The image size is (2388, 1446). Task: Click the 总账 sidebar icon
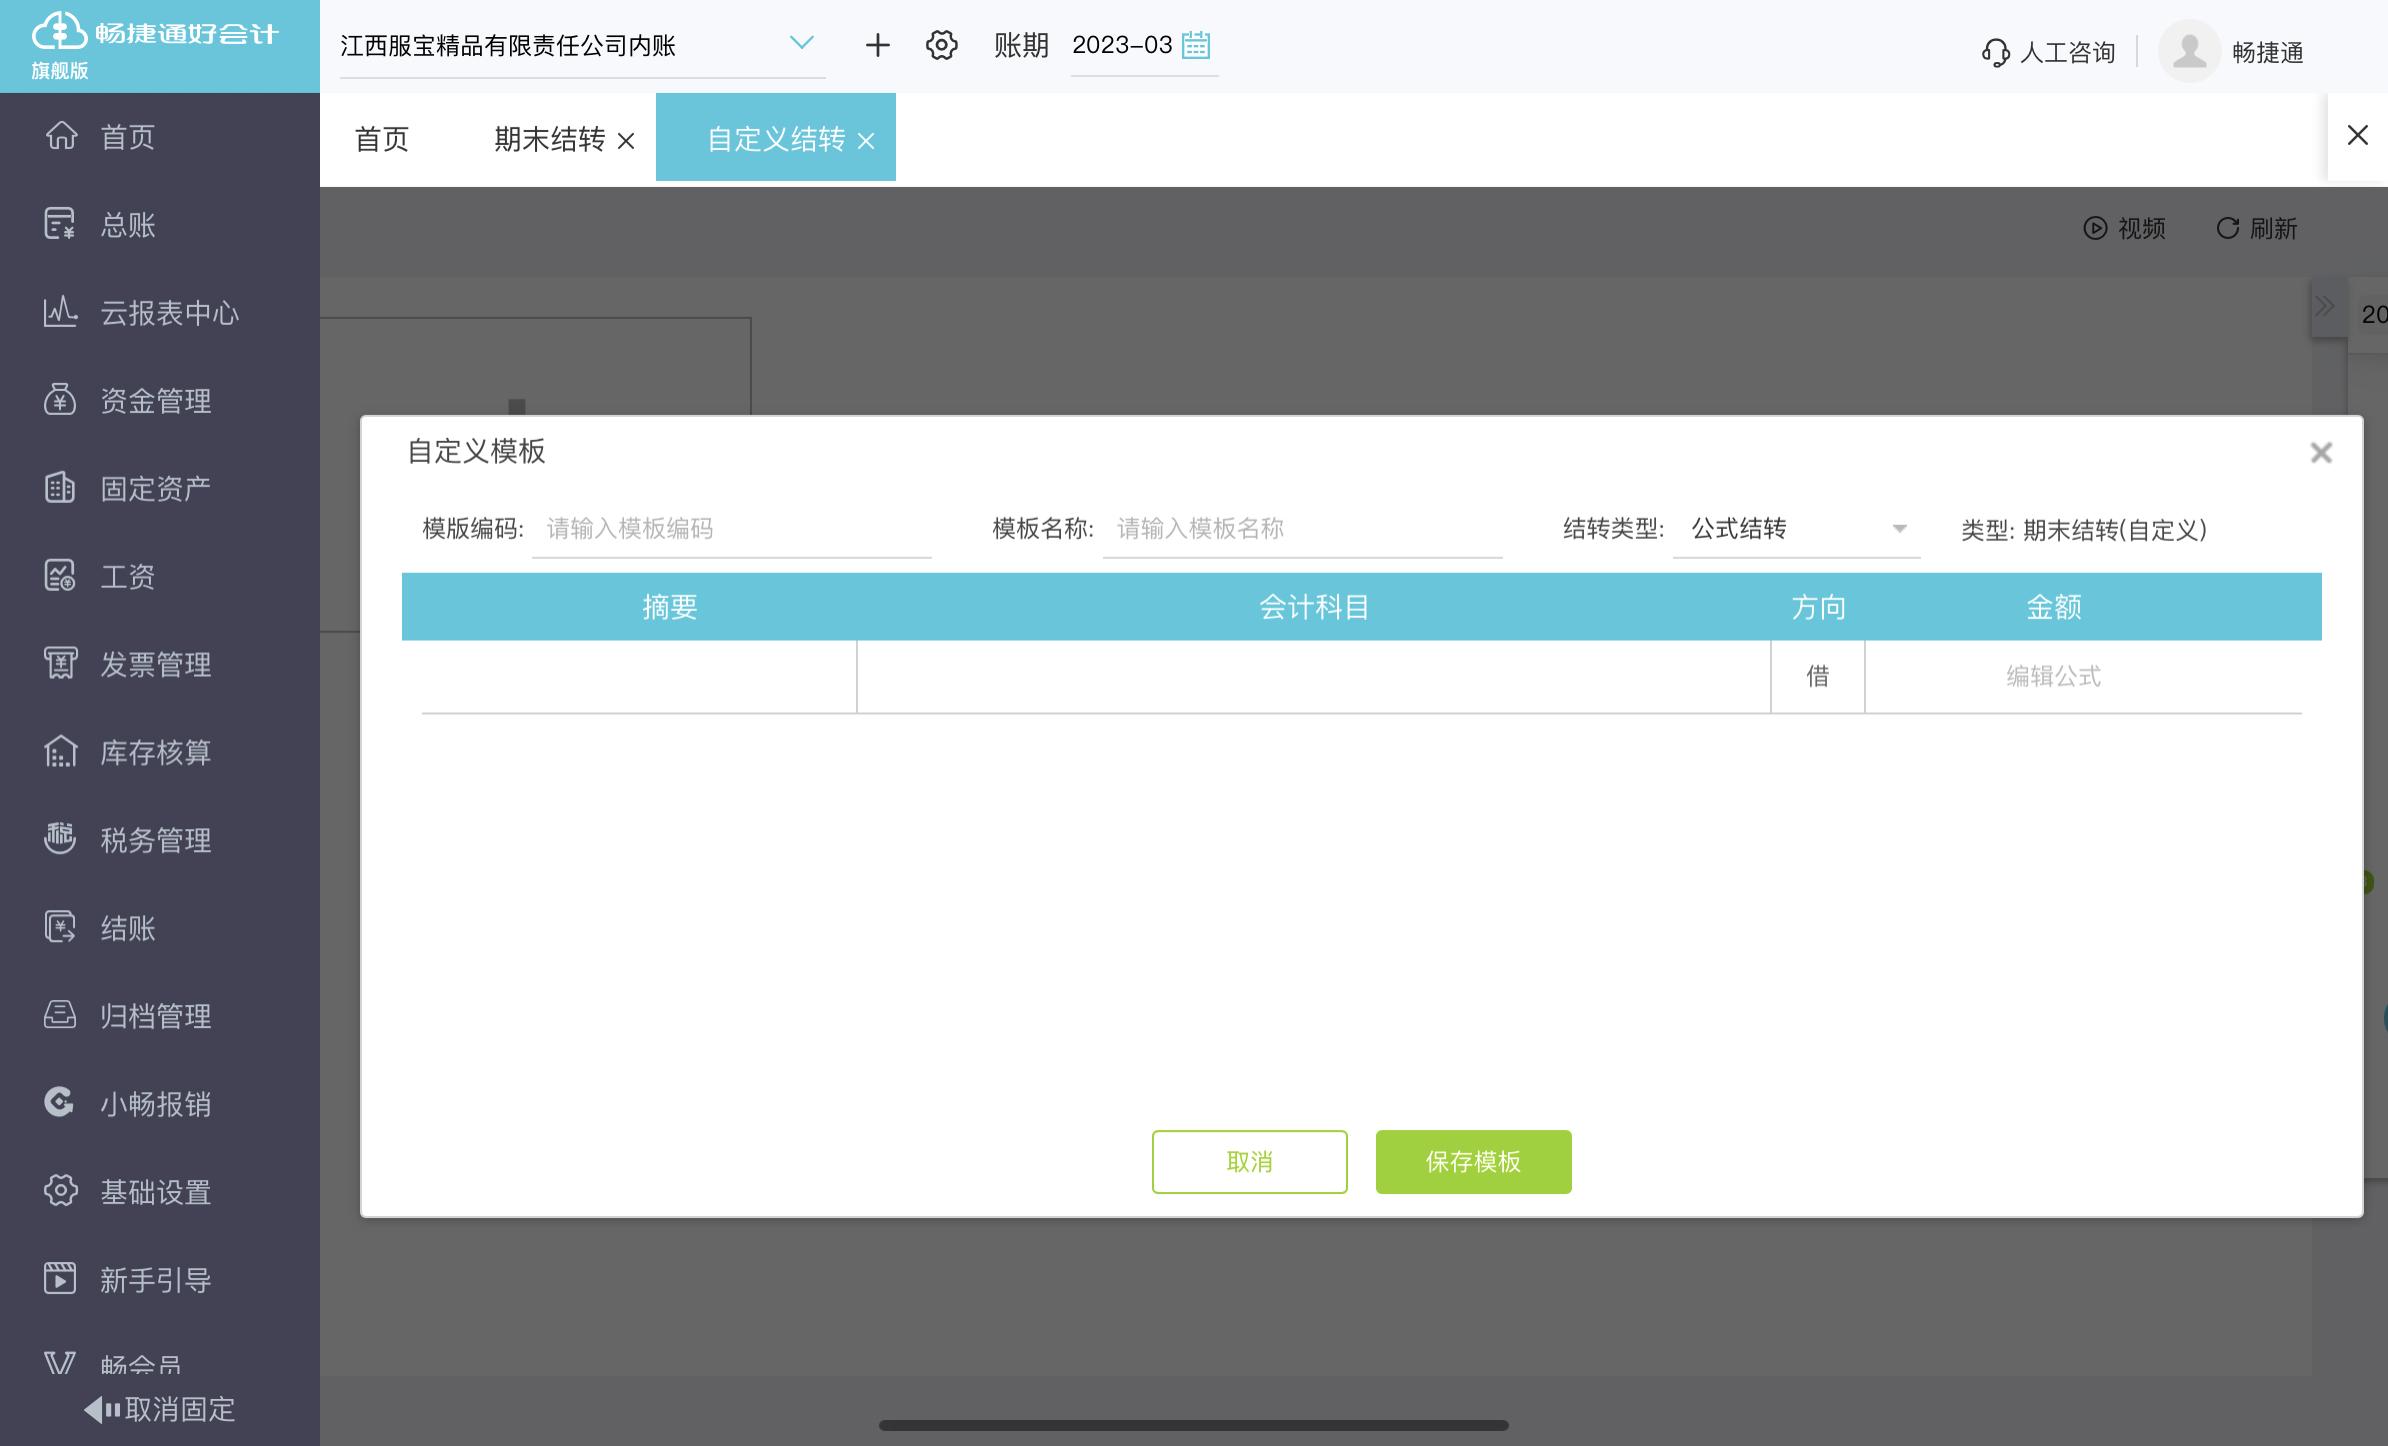60,223
